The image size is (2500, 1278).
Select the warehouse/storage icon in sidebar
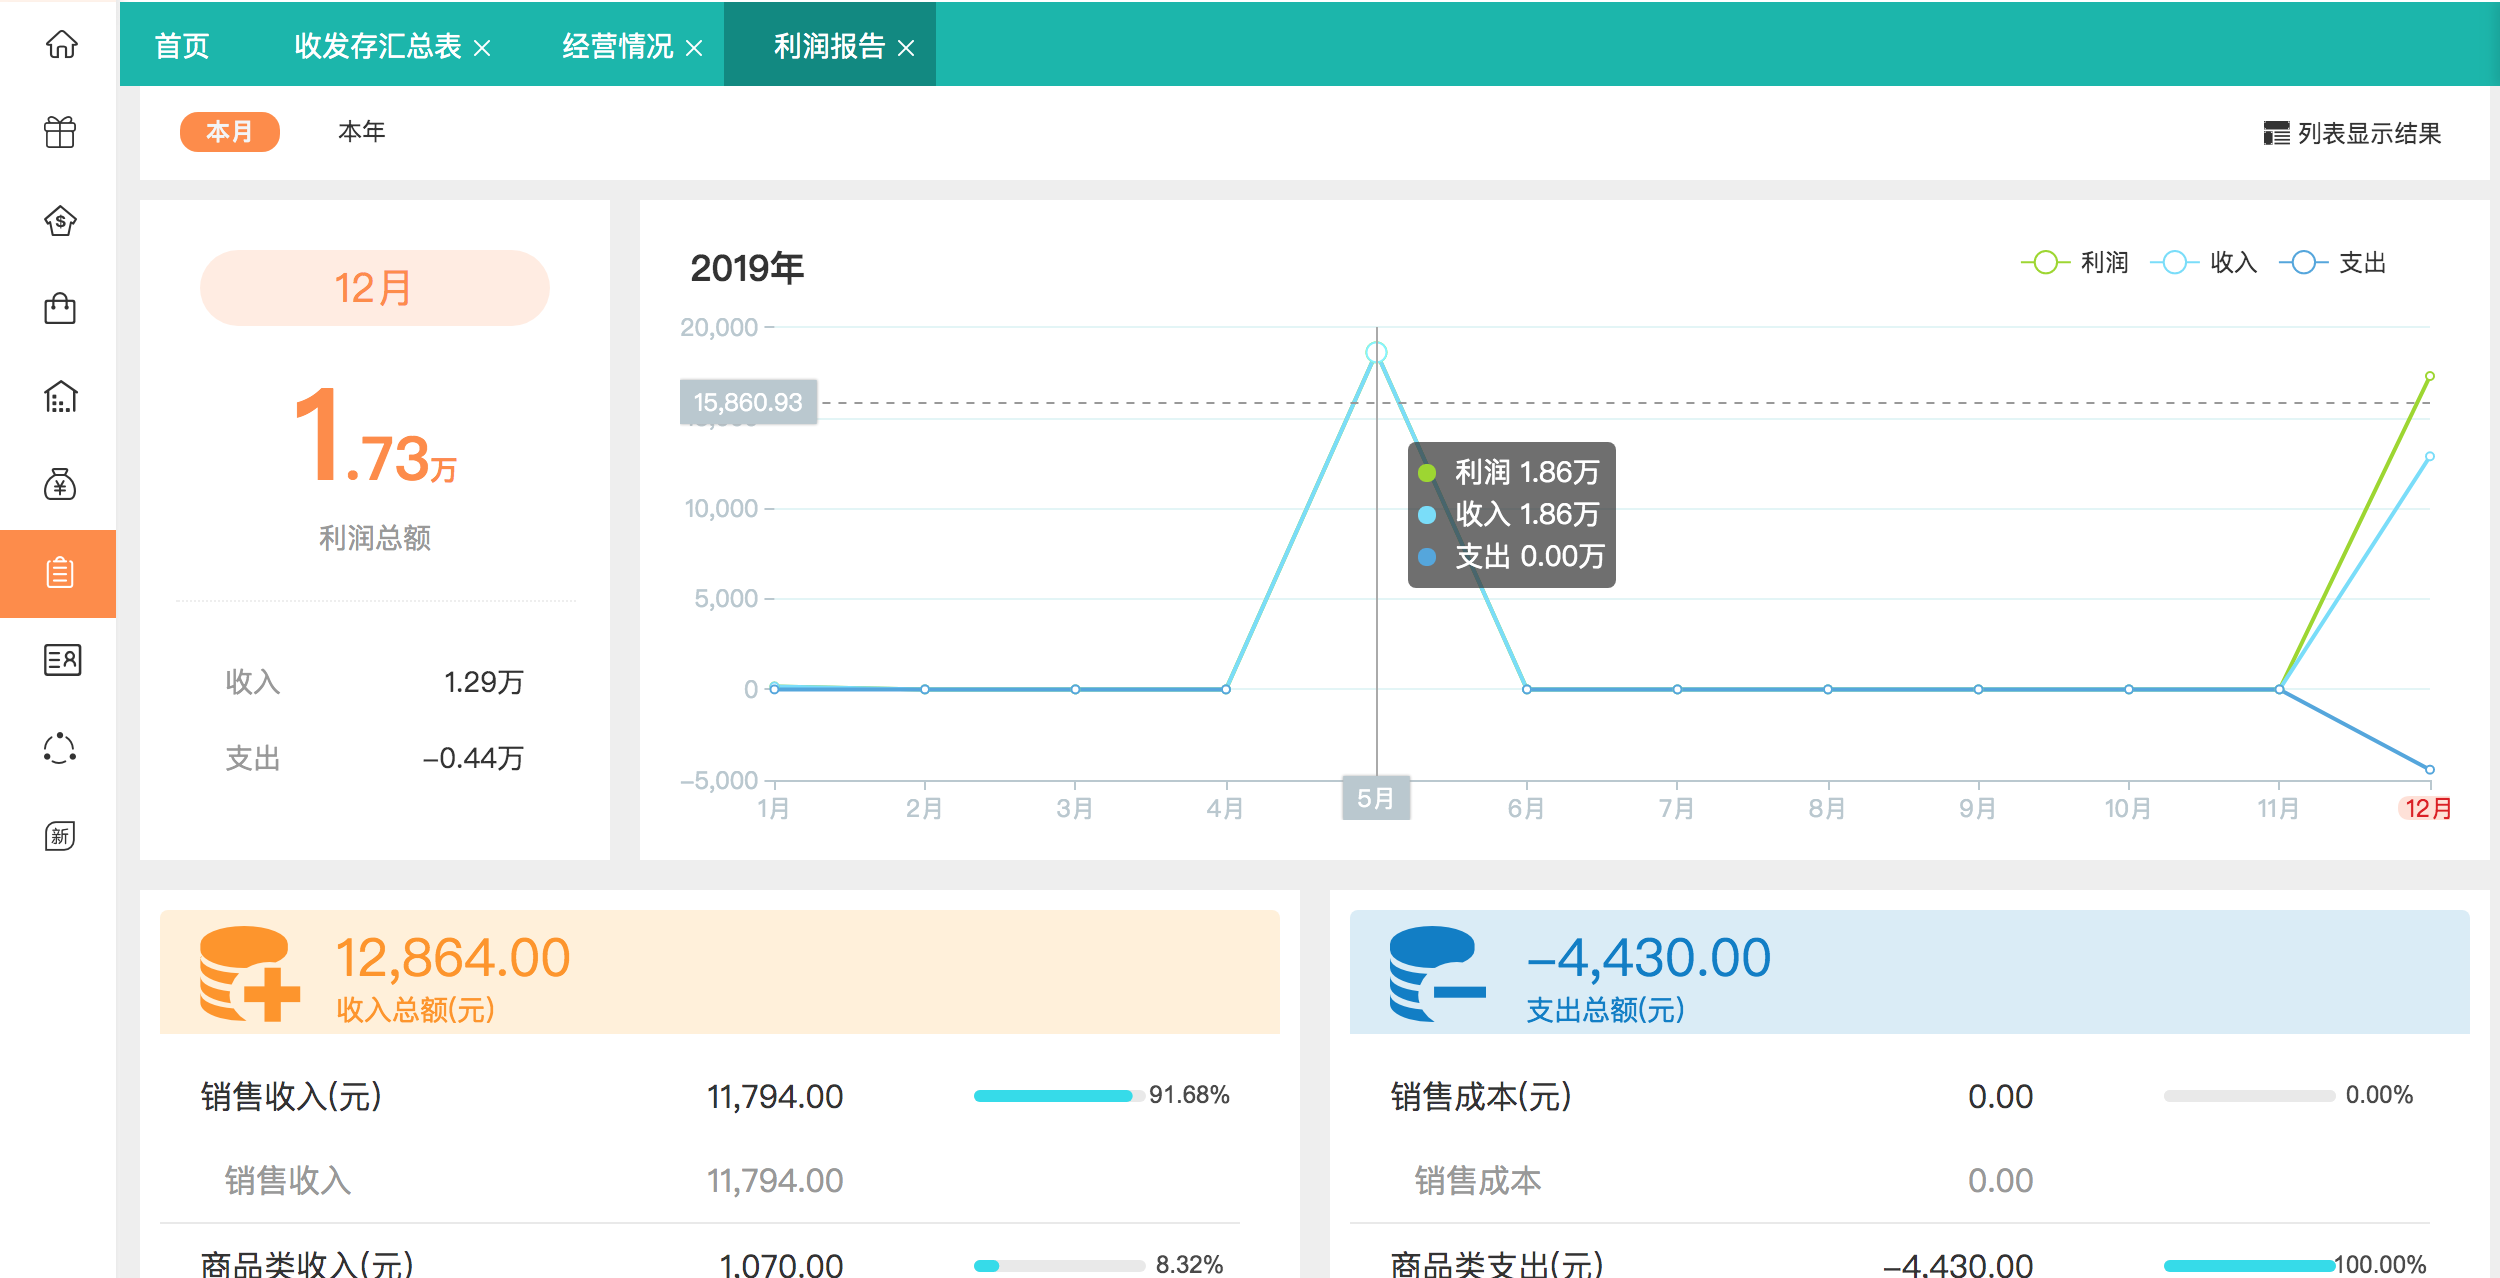click(x=60, y=396)
